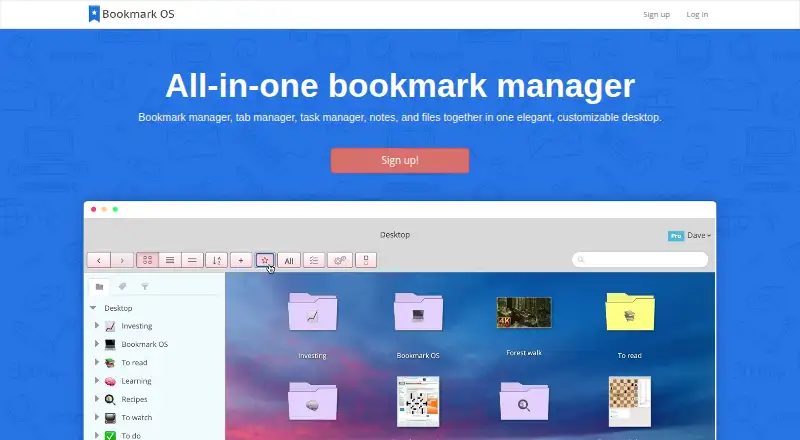This screenshot has width=800, height=440.
Task: Click the search magnifier icon
Action: [581, 259]
